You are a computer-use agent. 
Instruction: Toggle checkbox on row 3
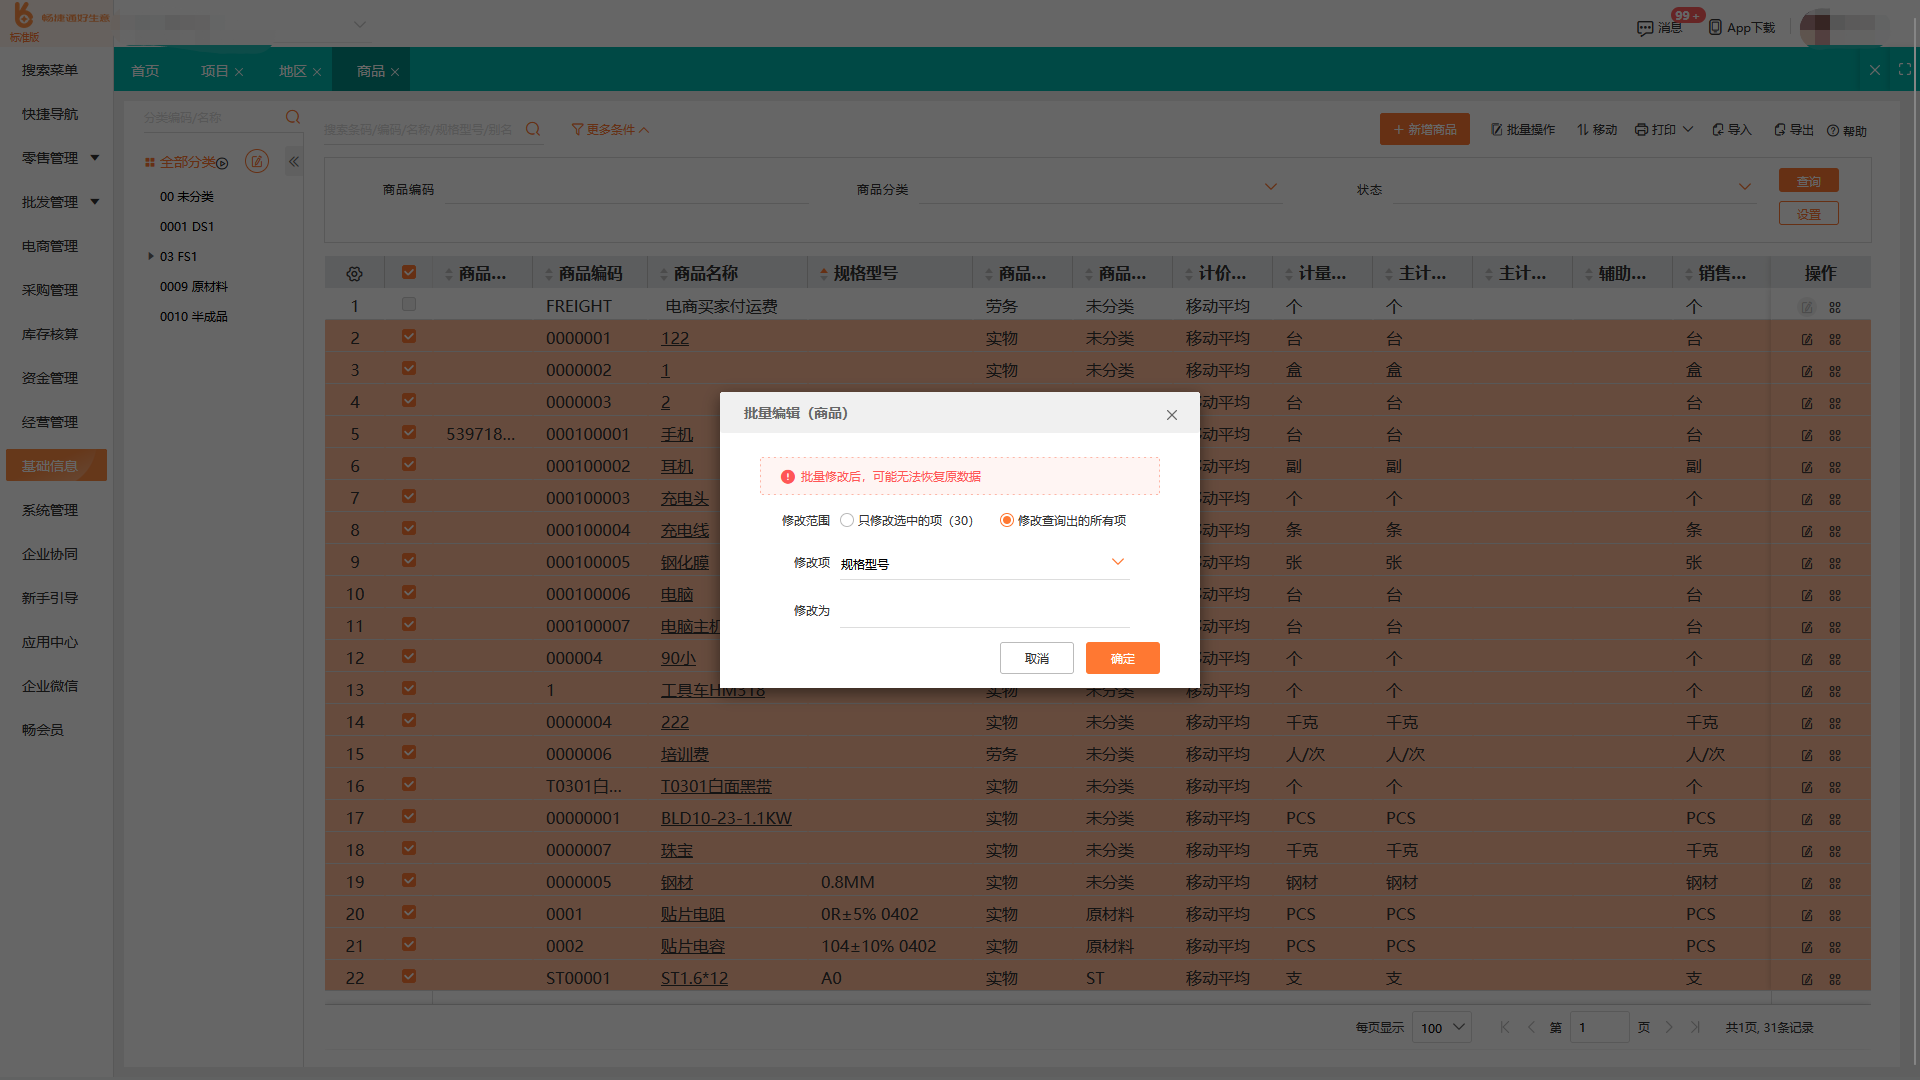click(409, 369)
